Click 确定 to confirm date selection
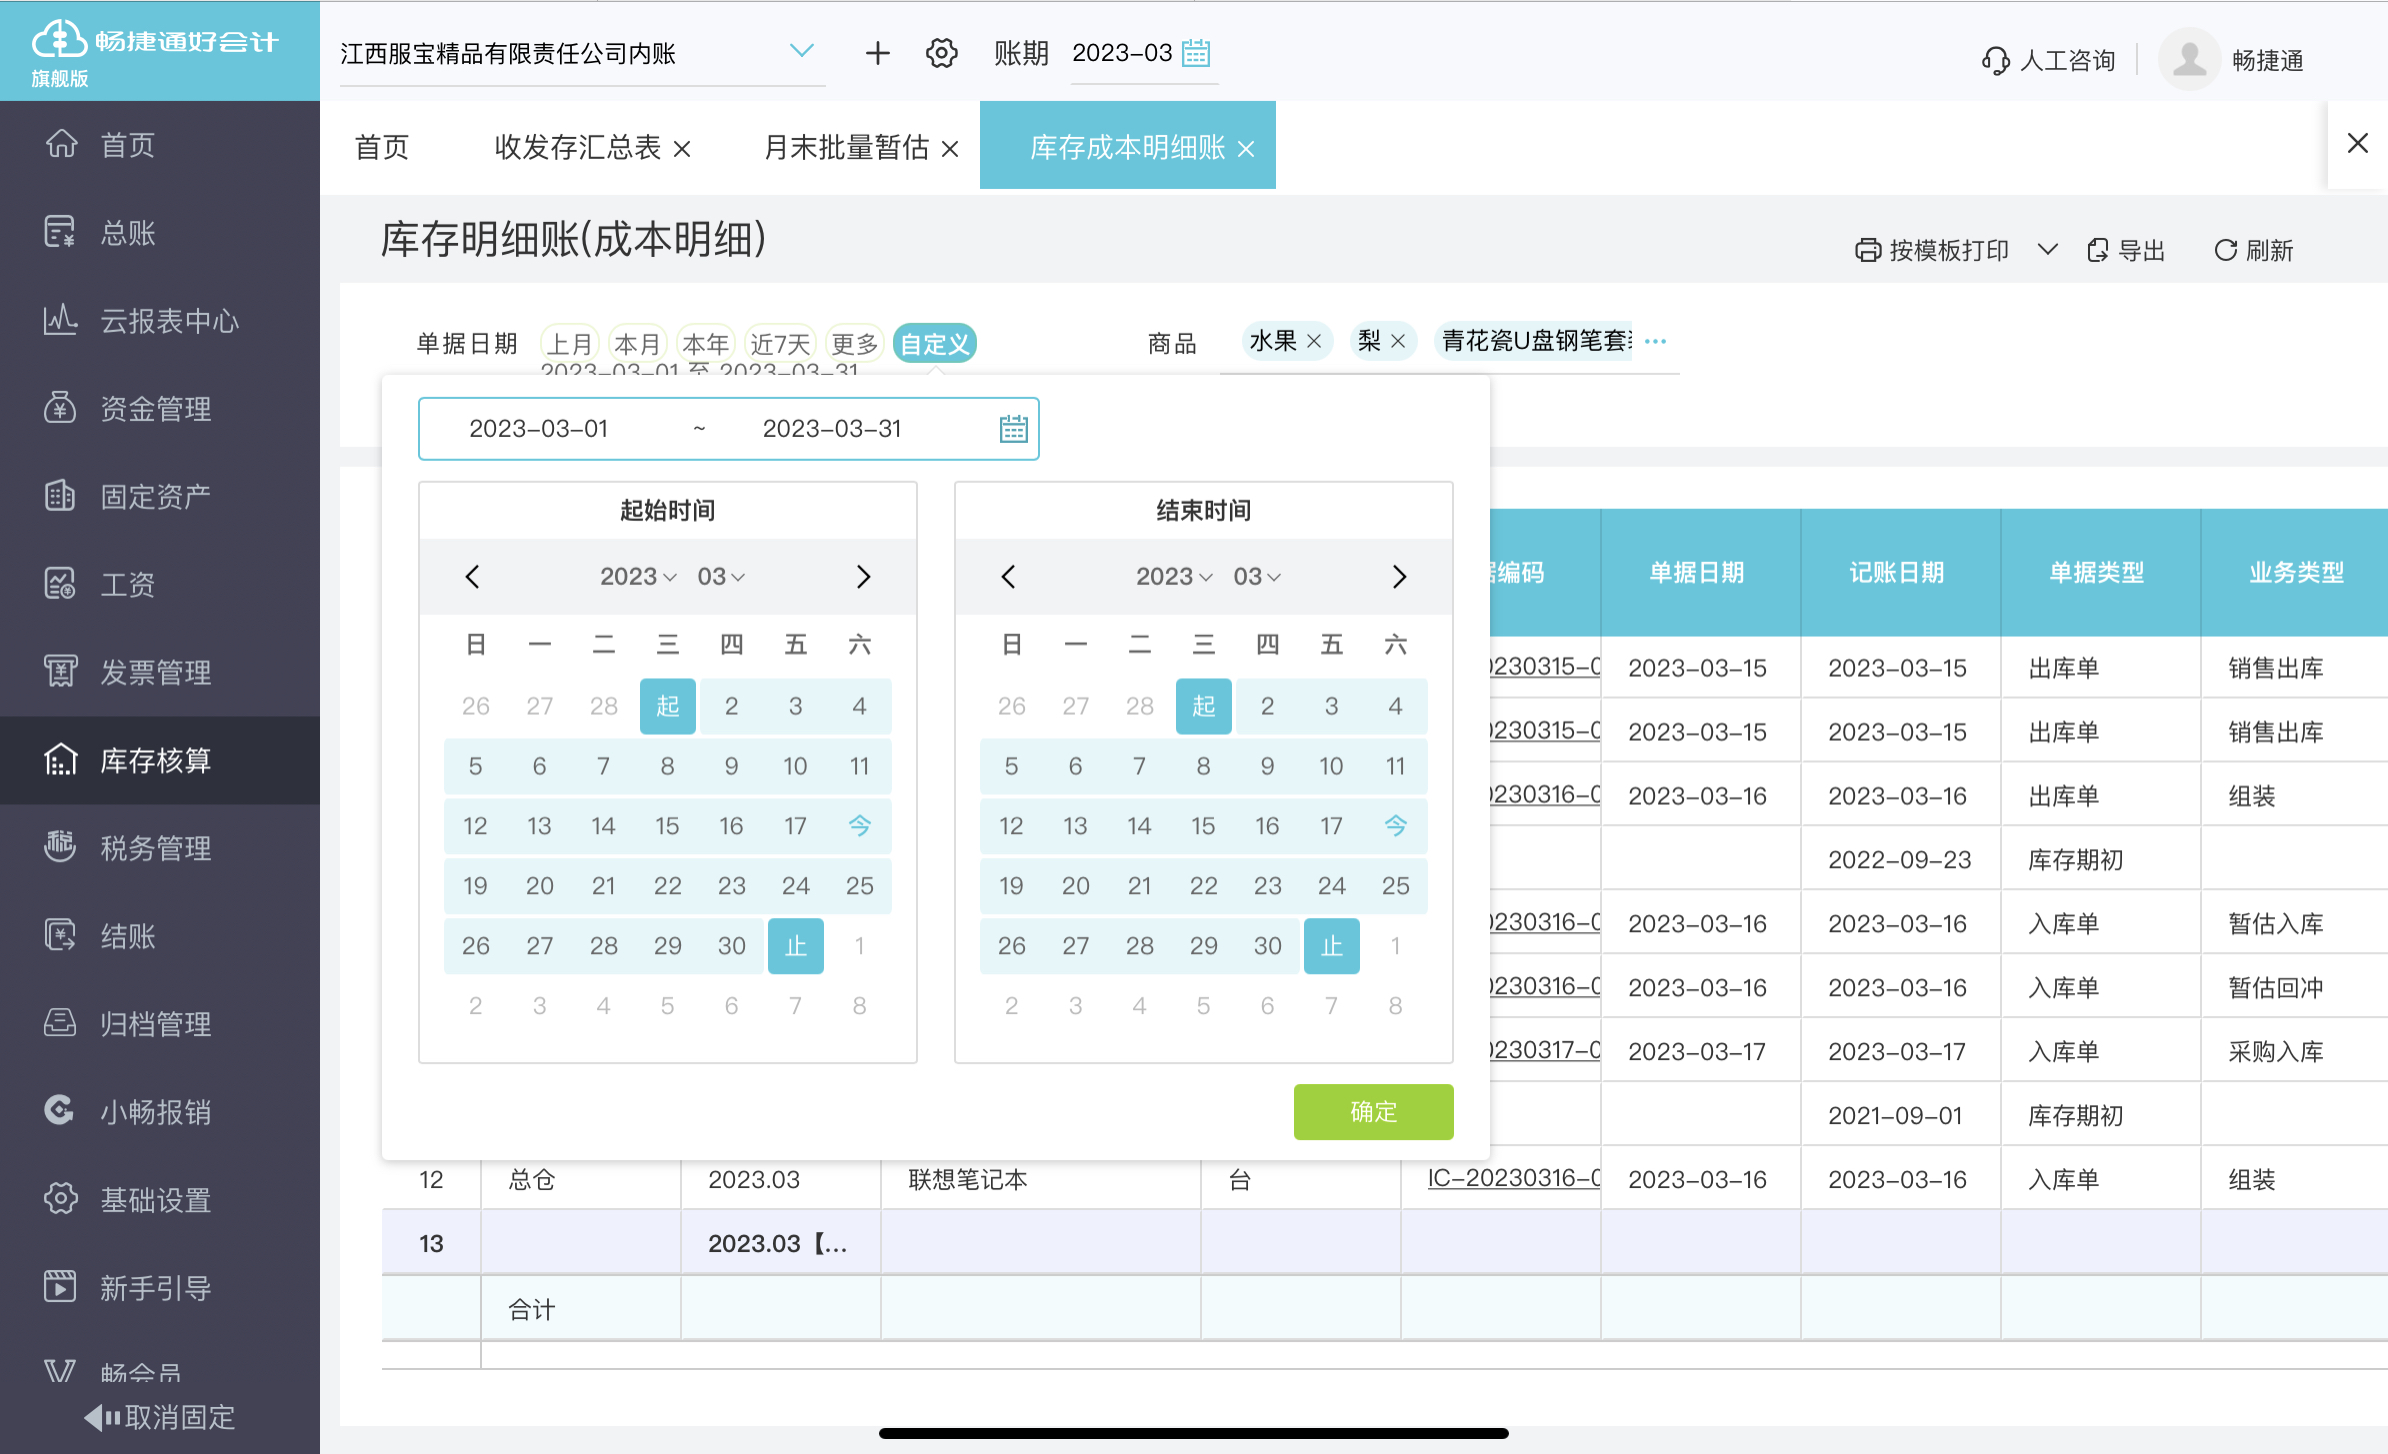 (x=1373, y=1113)
